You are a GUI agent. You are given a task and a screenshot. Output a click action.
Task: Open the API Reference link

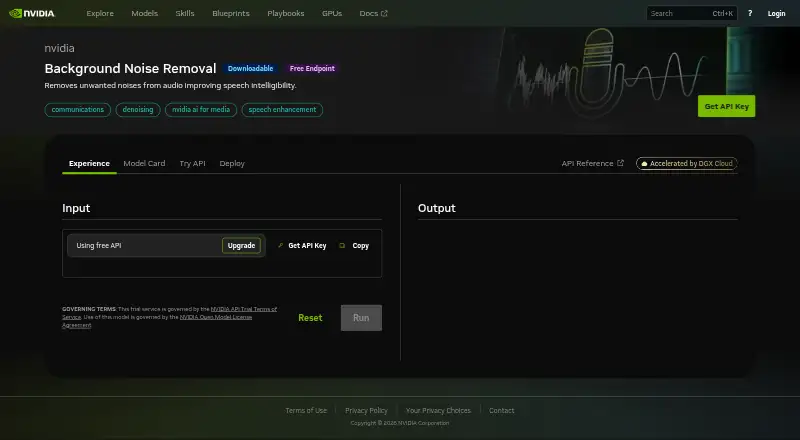pyautogui.click(x=592, y=163)
